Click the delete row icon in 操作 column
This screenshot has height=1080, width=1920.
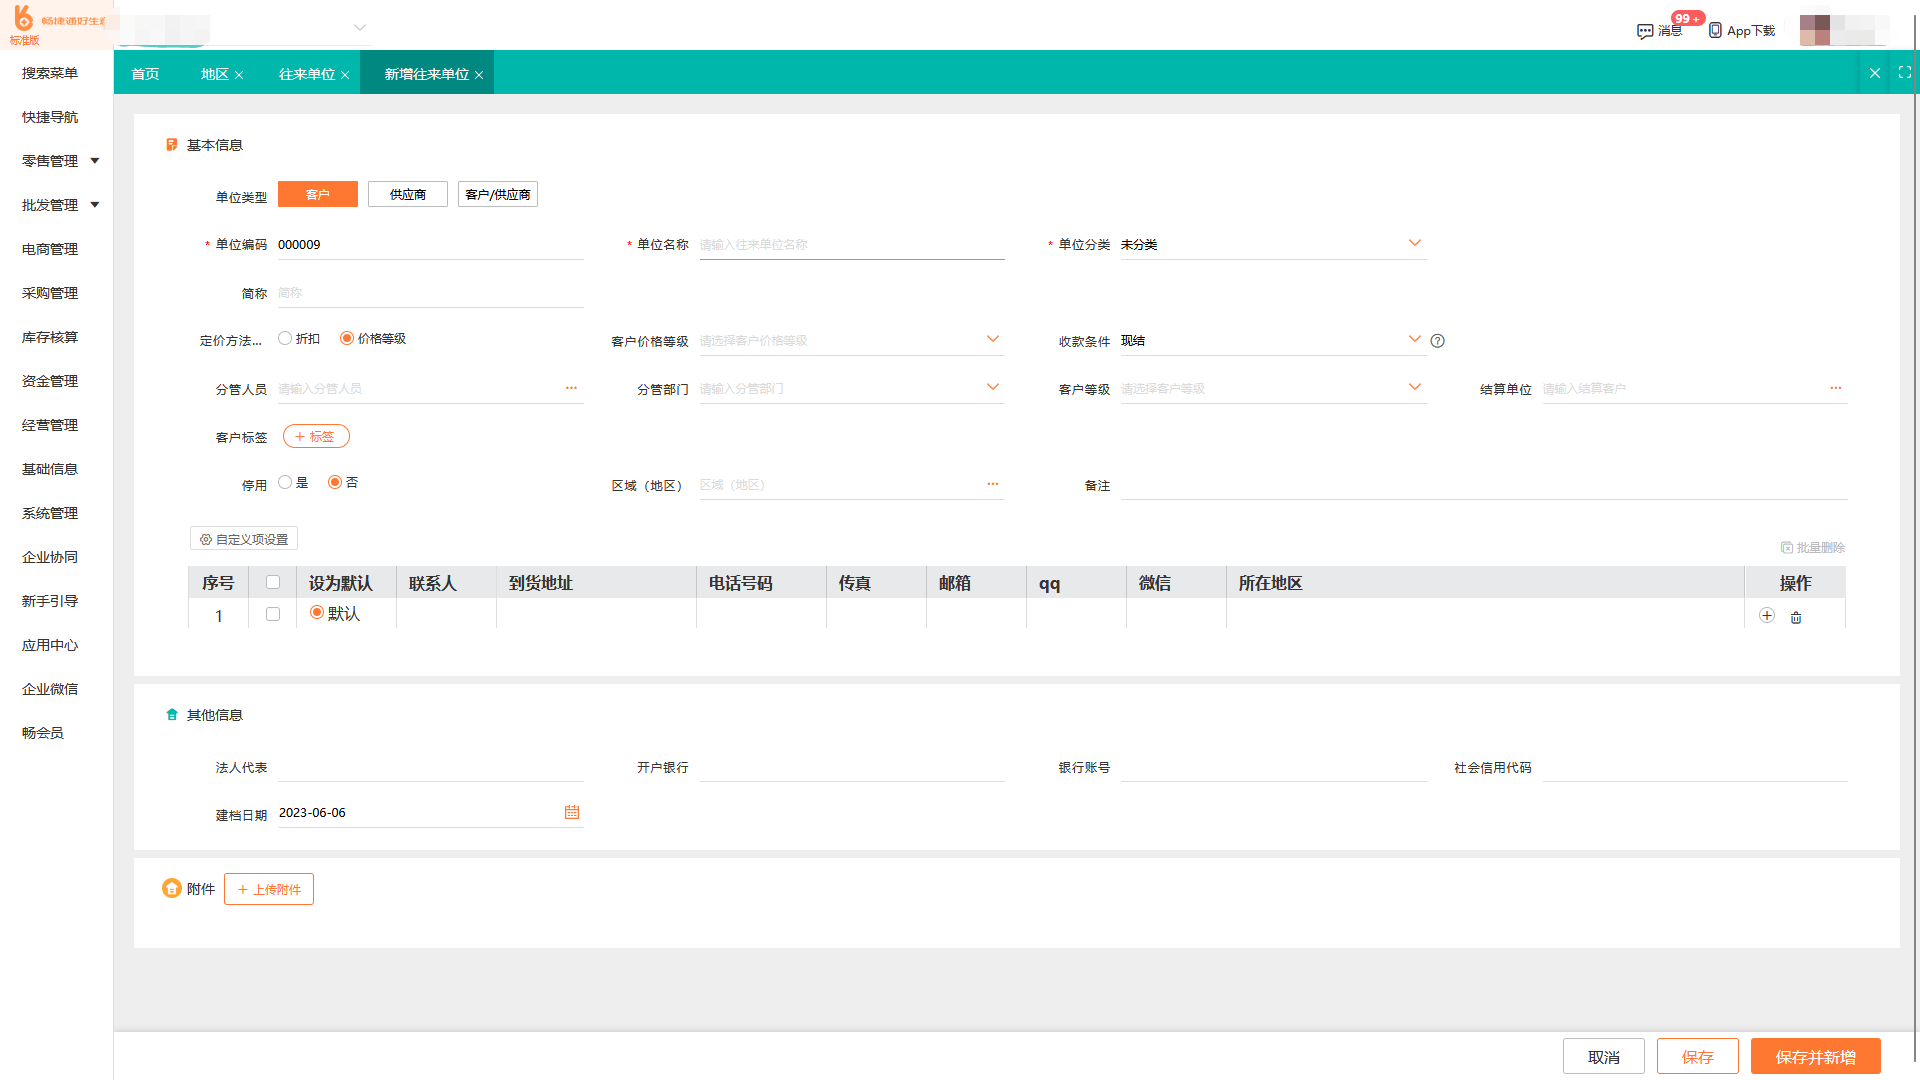[1796, 617]
